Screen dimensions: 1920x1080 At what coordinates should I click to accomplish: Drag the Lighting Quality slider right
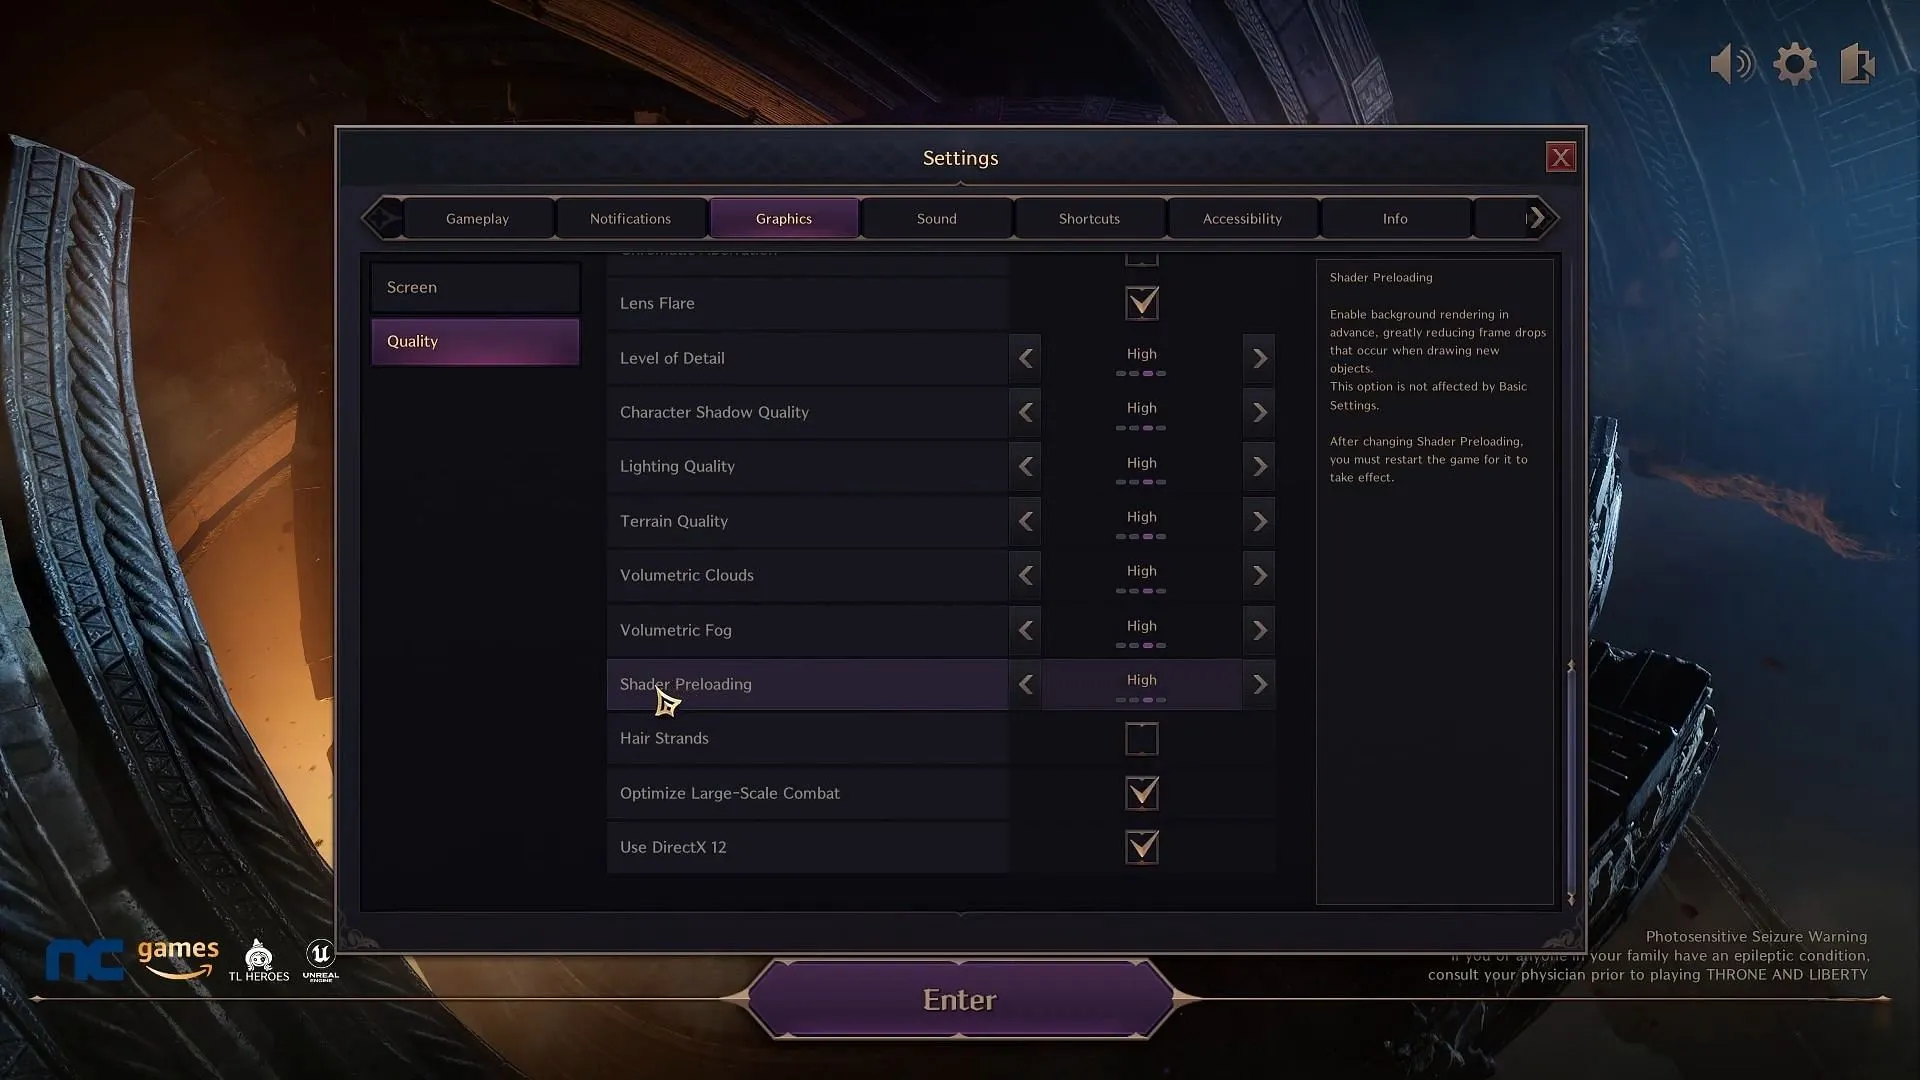pyautogui.click(x=1257, y=465)
